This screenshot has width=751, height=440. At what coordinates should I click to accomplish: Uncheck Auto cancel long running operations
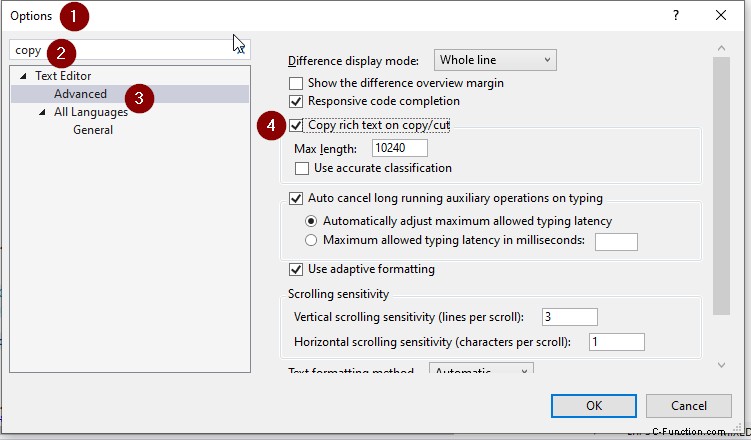click(296, 198)
